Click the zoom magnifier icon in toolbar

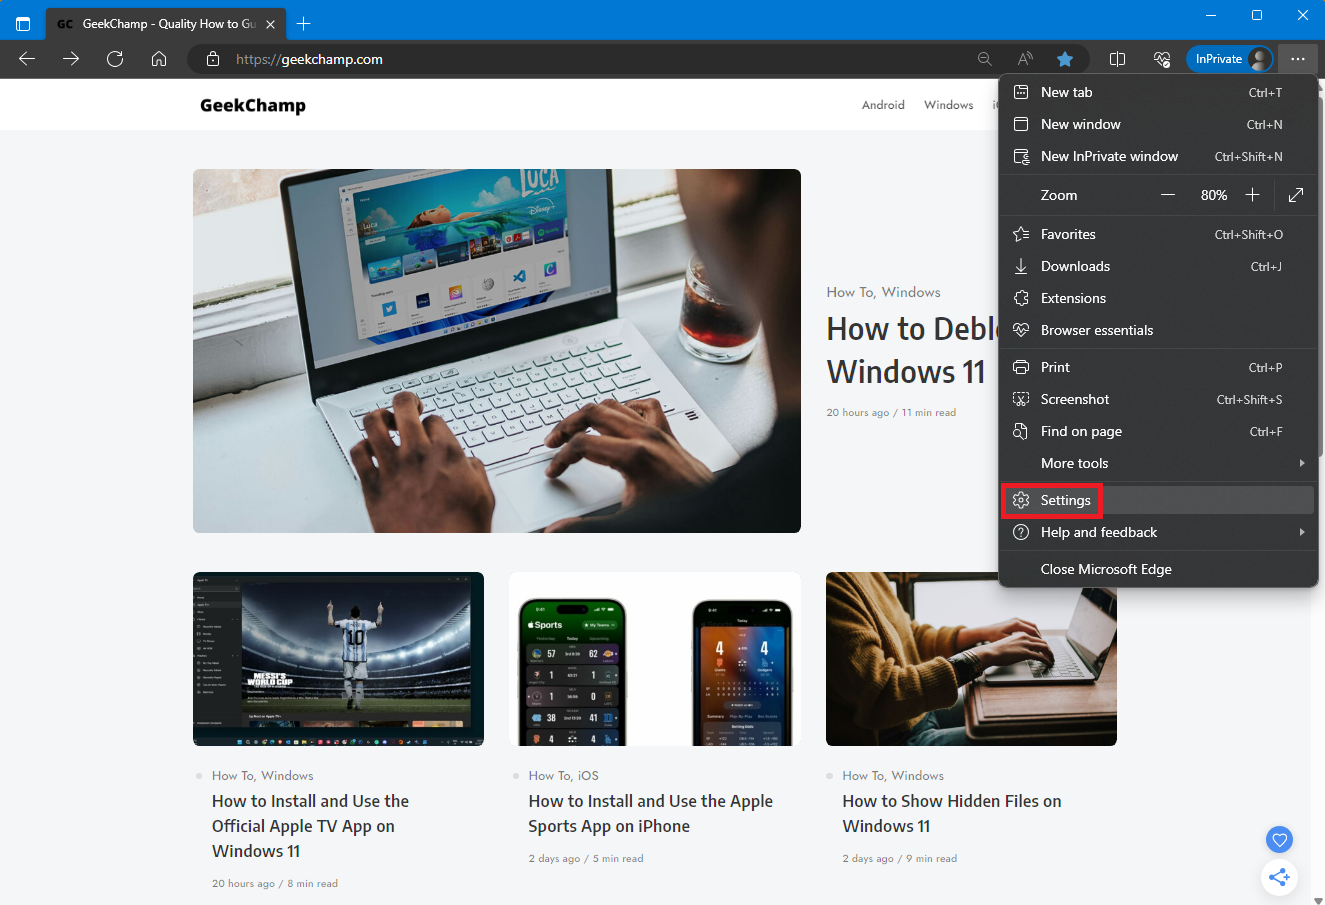tap(984, 59)
